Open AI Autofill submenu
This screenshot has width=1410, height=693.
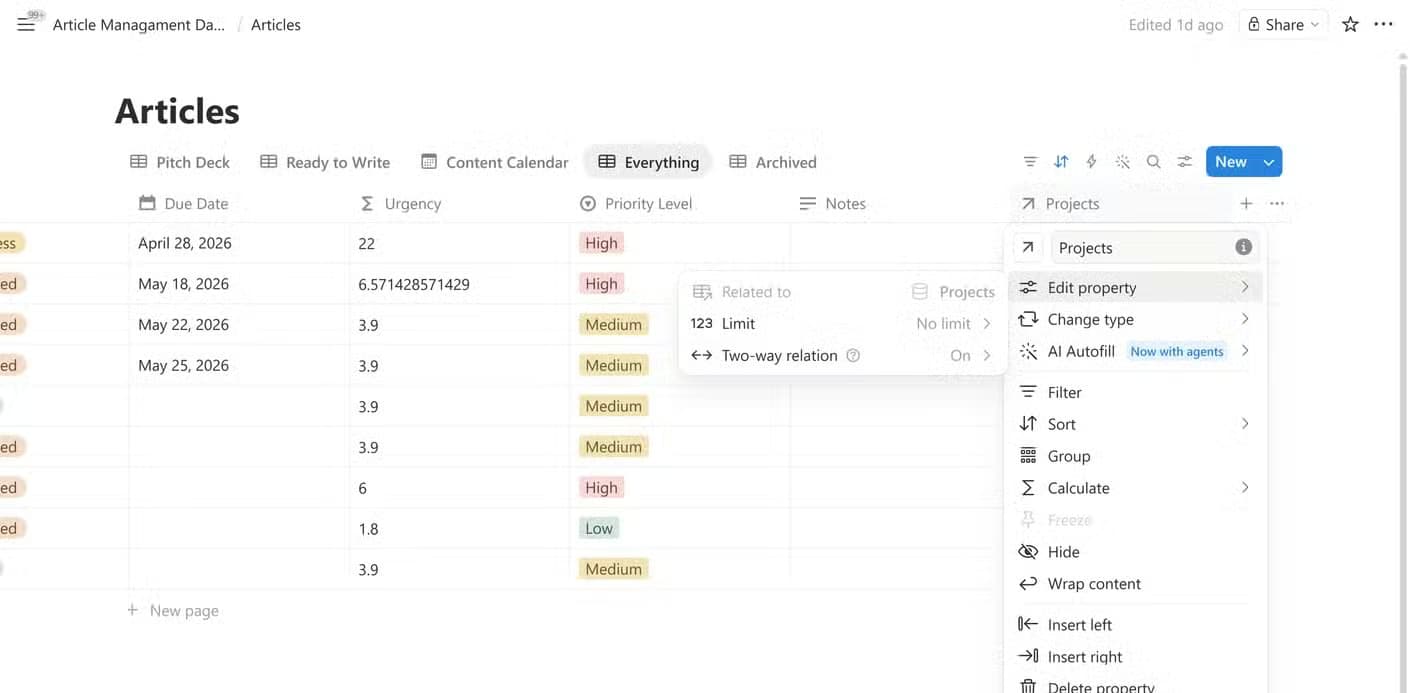1135,351
